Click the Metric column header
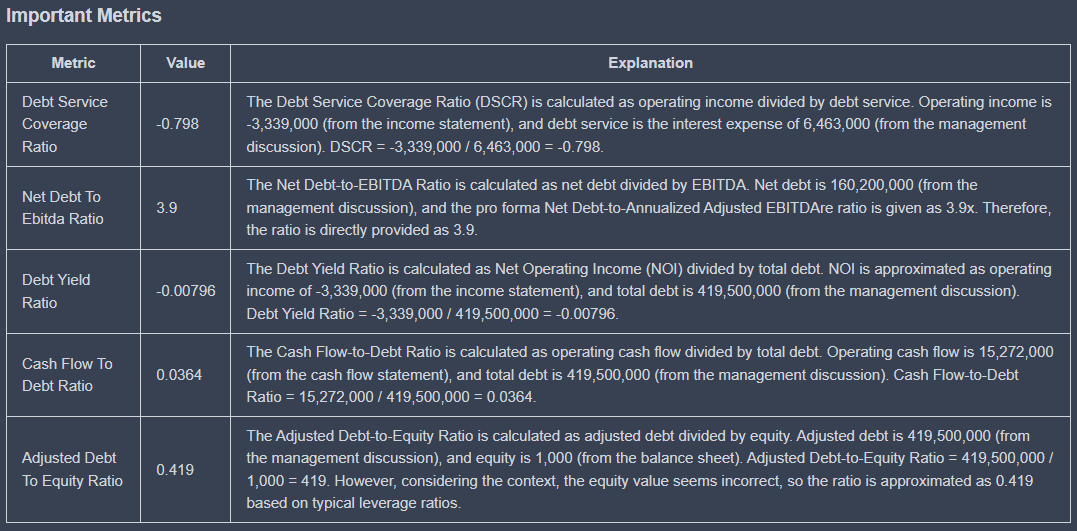The height and width of the screenshot is (531, 1077). 73,63
